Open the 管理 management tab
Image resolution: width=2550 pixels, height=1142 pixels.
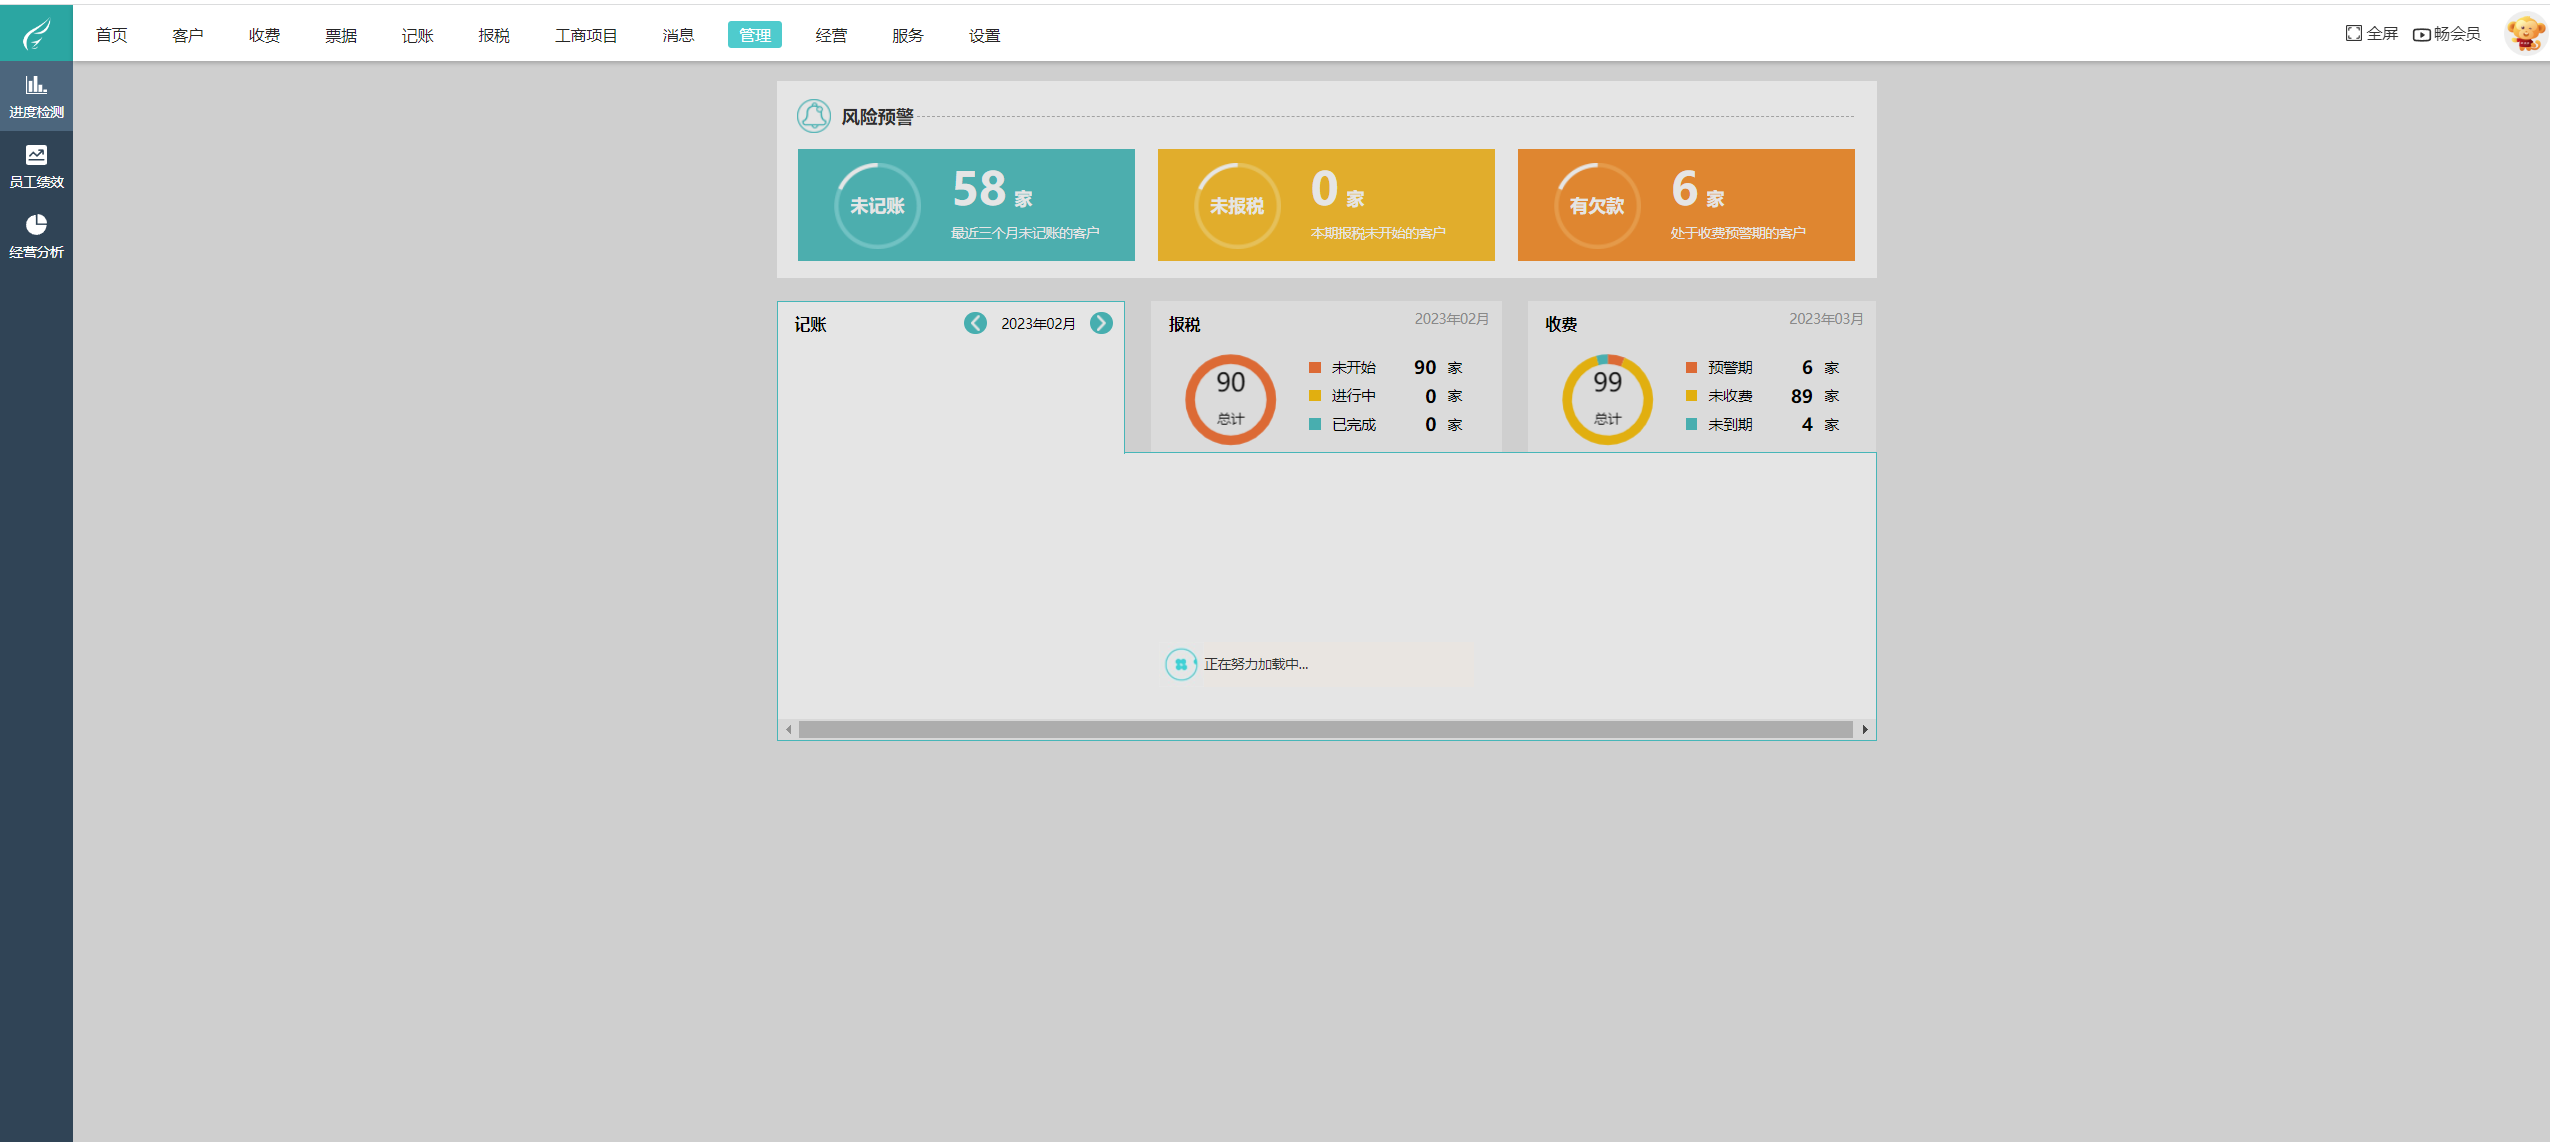[x=755, y=34]
